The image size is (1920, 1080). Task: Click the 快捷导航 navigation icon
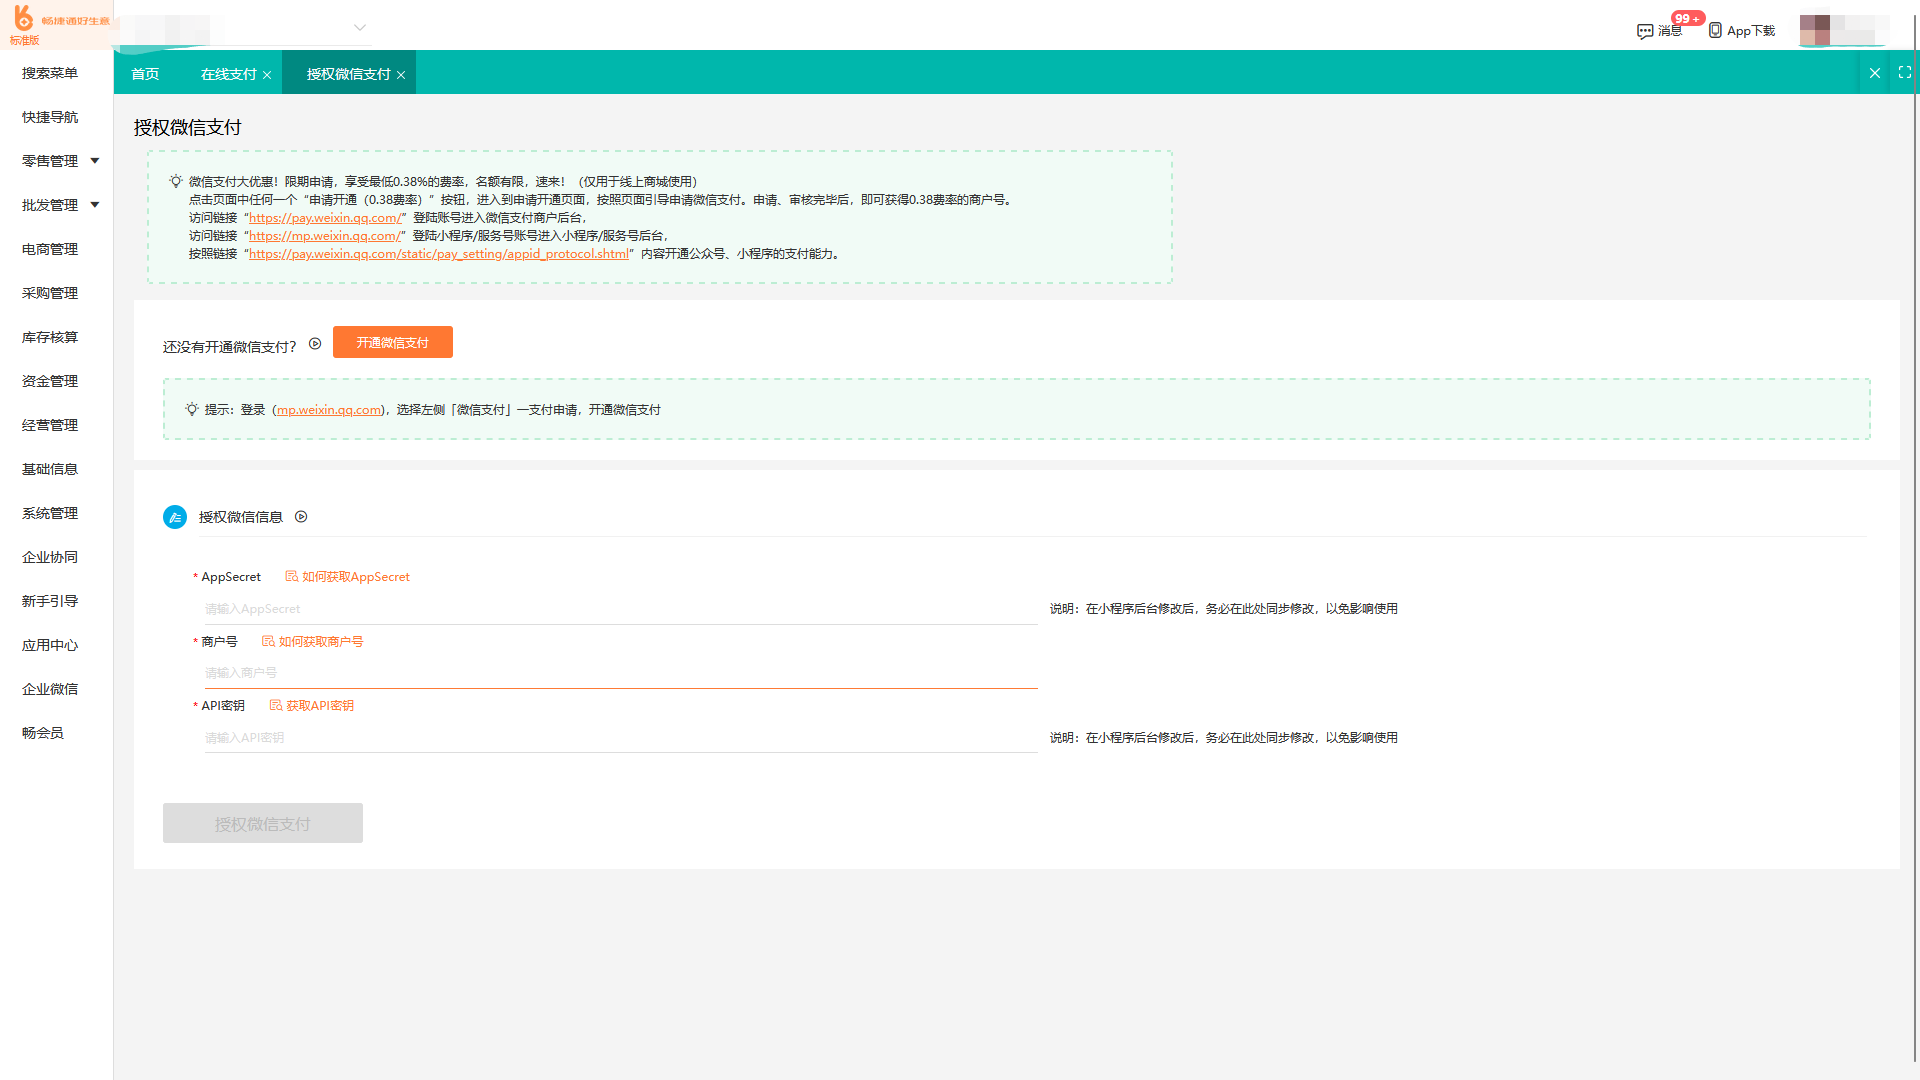pos(50,116)
